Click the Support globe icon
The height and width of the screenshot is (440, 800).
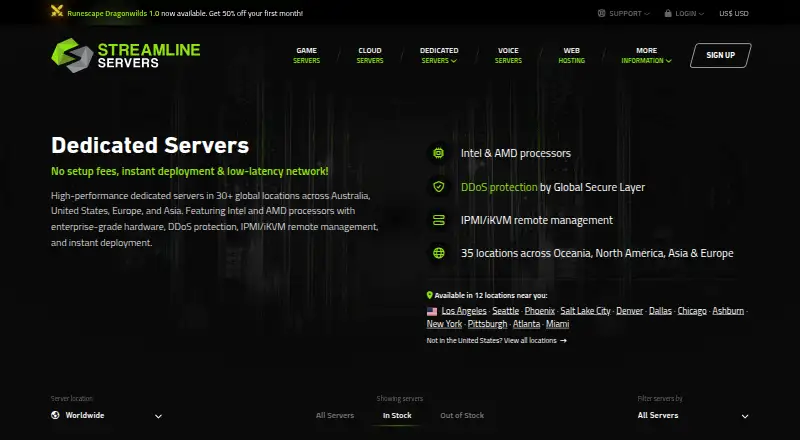(x=602, y=13)
